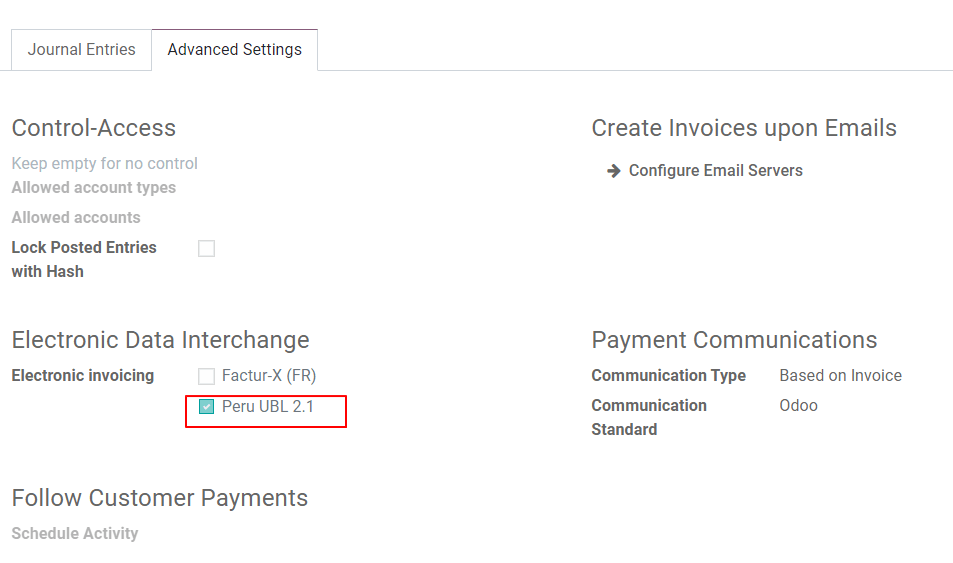Click the Schedule Activity field label
Screen dimensions: 953x563
[x=75, y=534]
